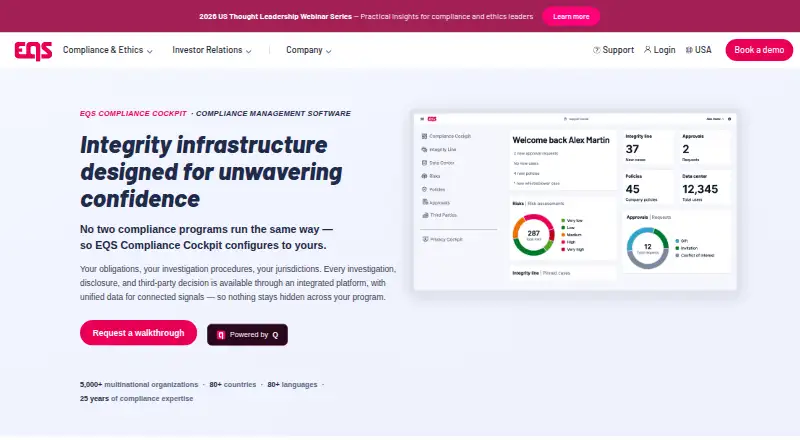Viewport: 800px width, 440px height.
Task: Click the Integrity line 37 stat card
Action: coord(647,148)
